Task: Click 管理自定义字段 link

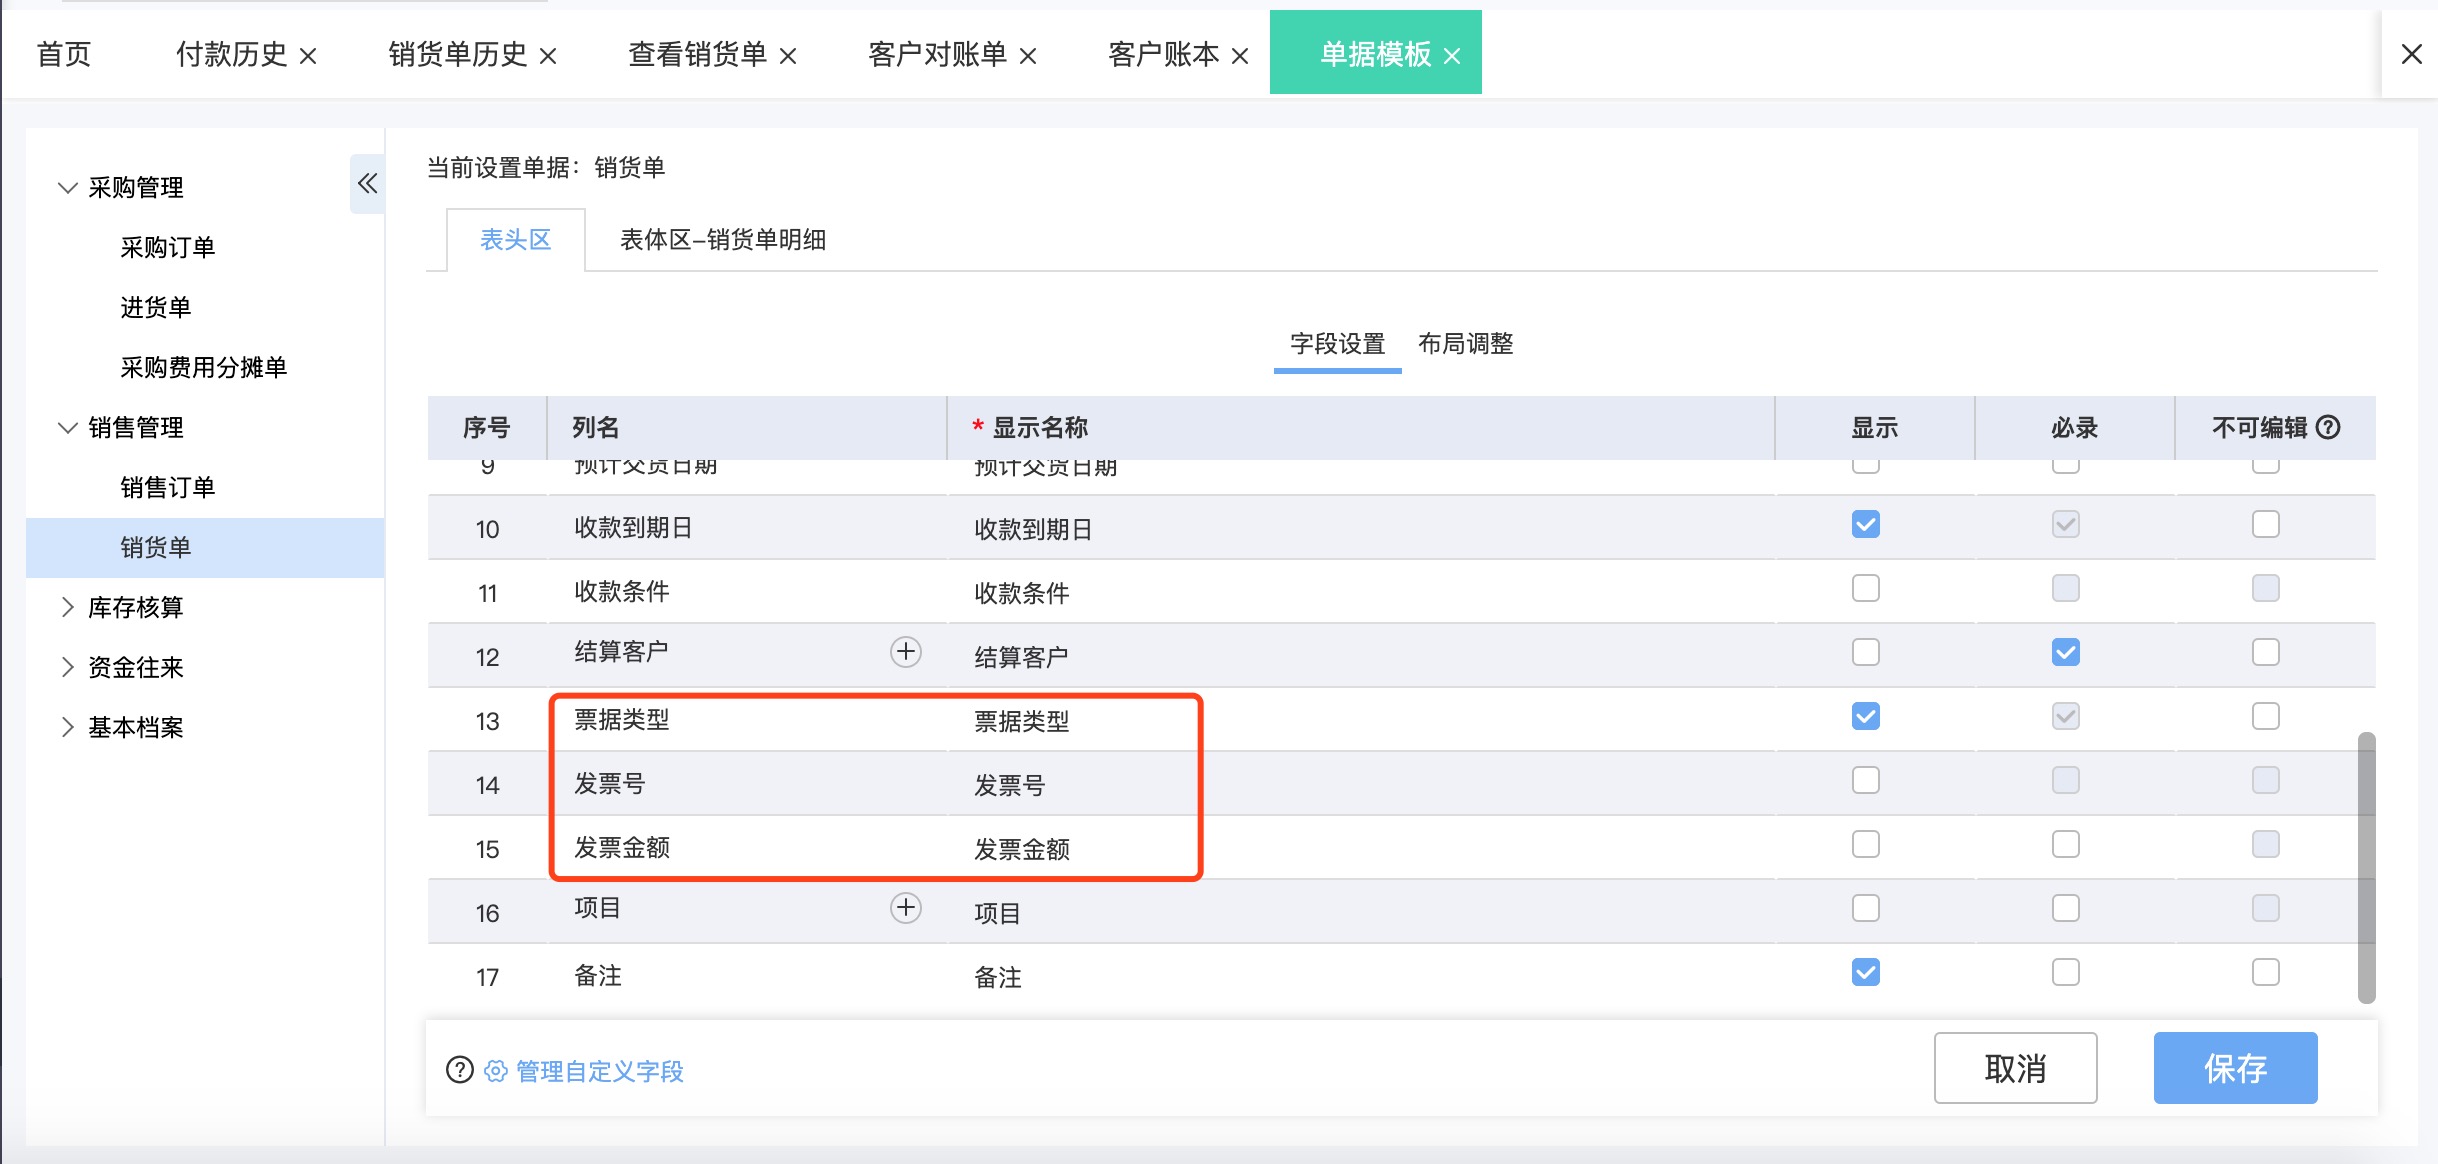Action: click(605, 1069)
